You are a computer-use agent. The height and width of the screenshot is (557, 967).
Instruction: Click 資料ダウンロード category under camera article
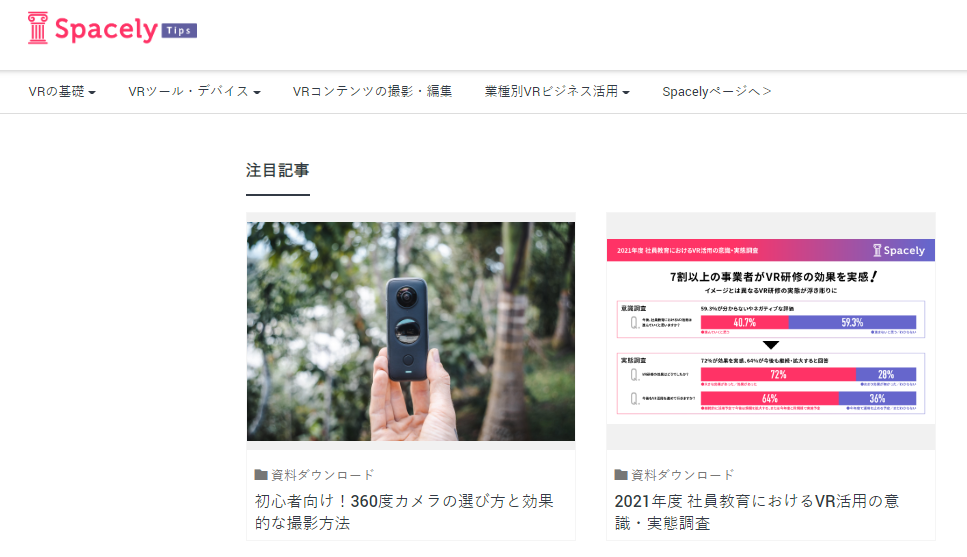click(x=323, y=474)
